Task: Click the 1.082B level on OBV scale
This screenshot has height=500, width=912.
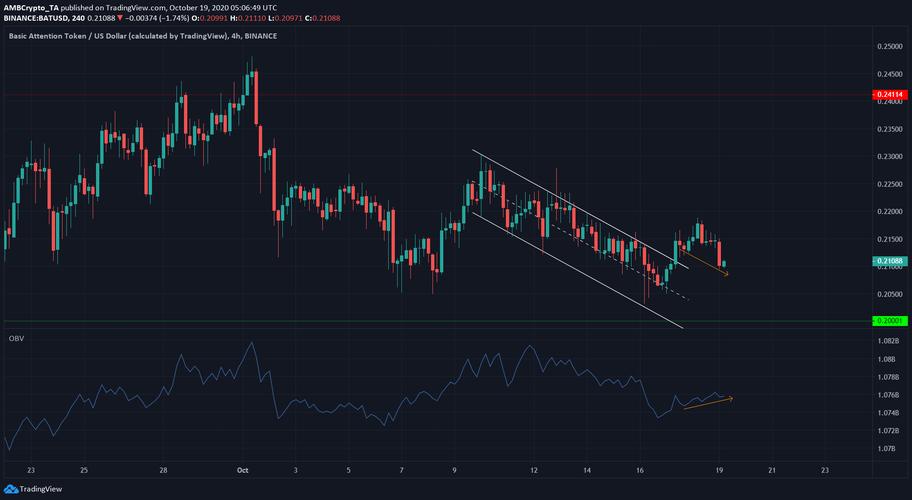Action: coord(884,341)
